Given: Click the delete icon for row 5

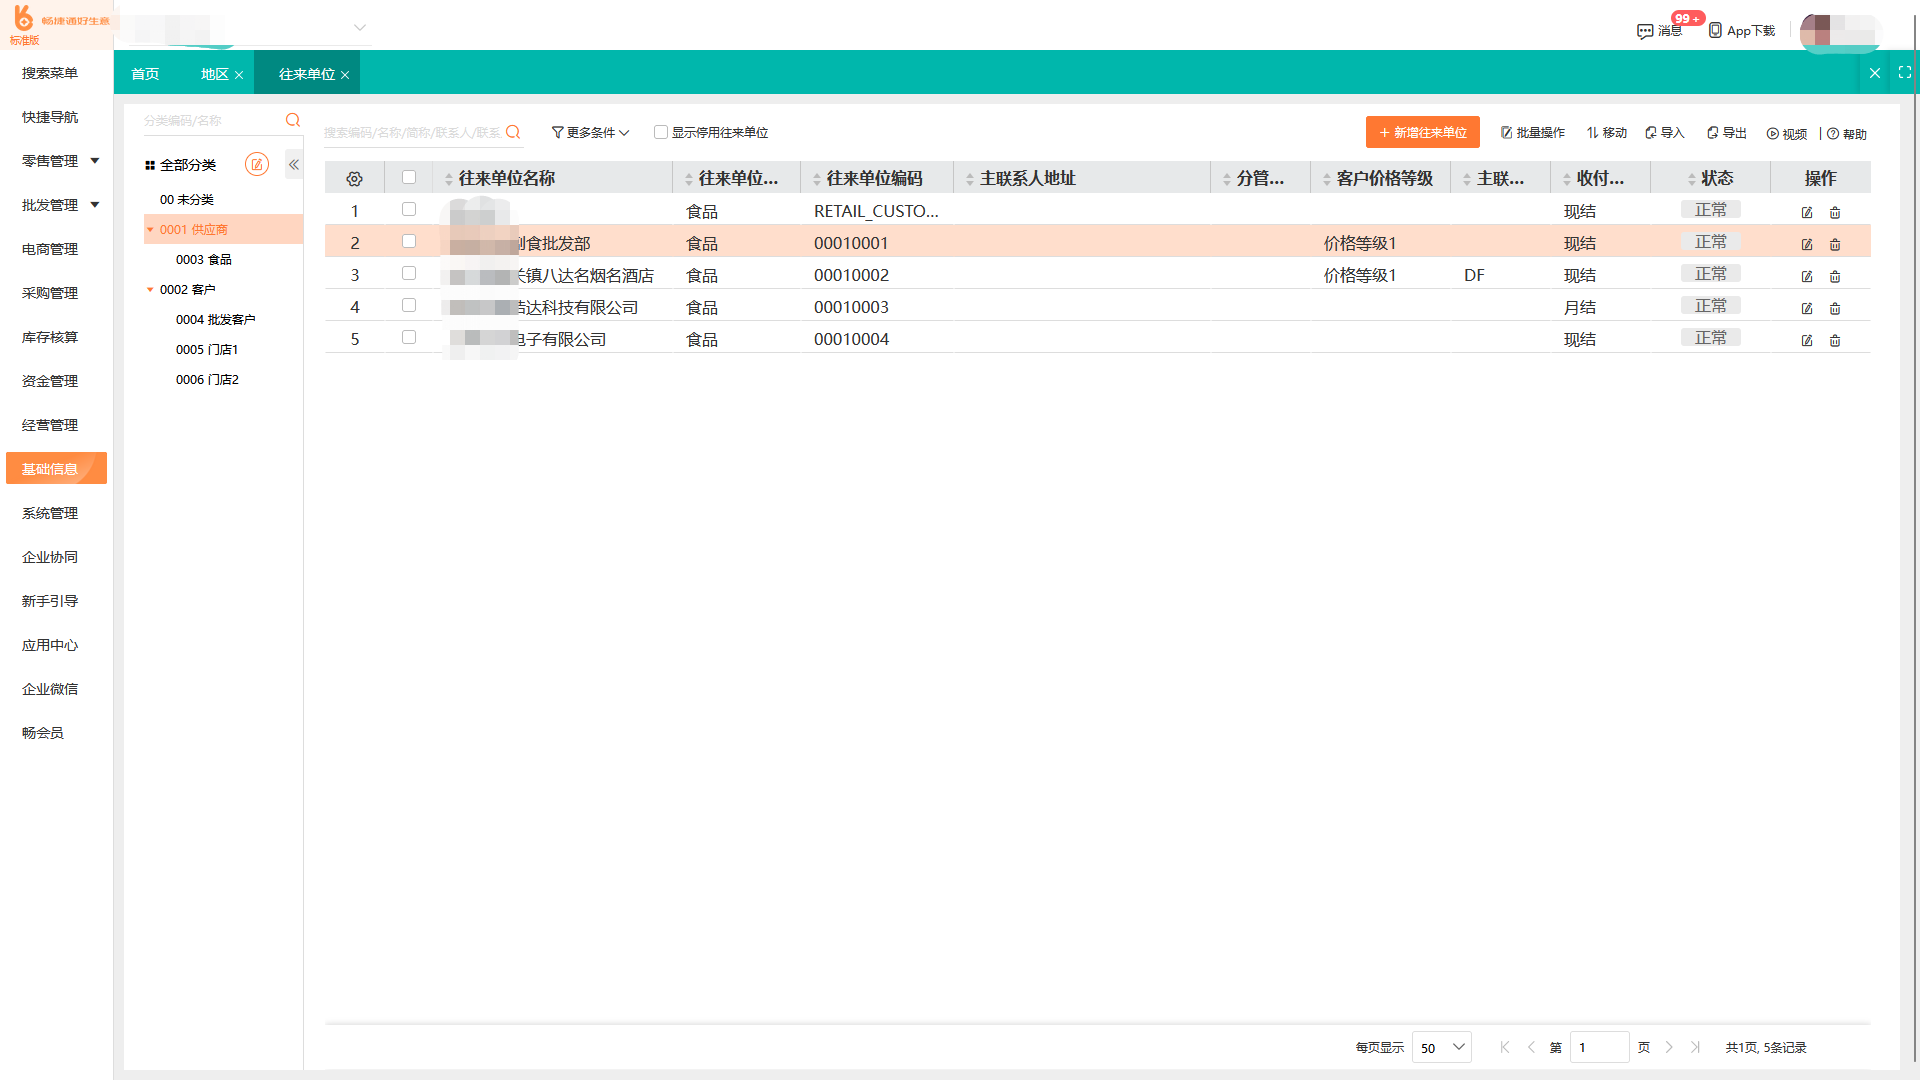Looking at the screenshot, I should tap(1836, 339).
